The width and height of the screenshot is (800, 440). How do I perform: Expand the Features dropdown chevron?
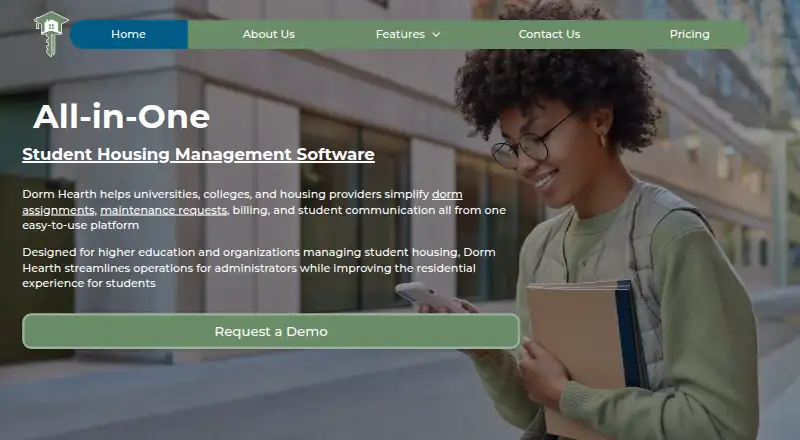436,35
